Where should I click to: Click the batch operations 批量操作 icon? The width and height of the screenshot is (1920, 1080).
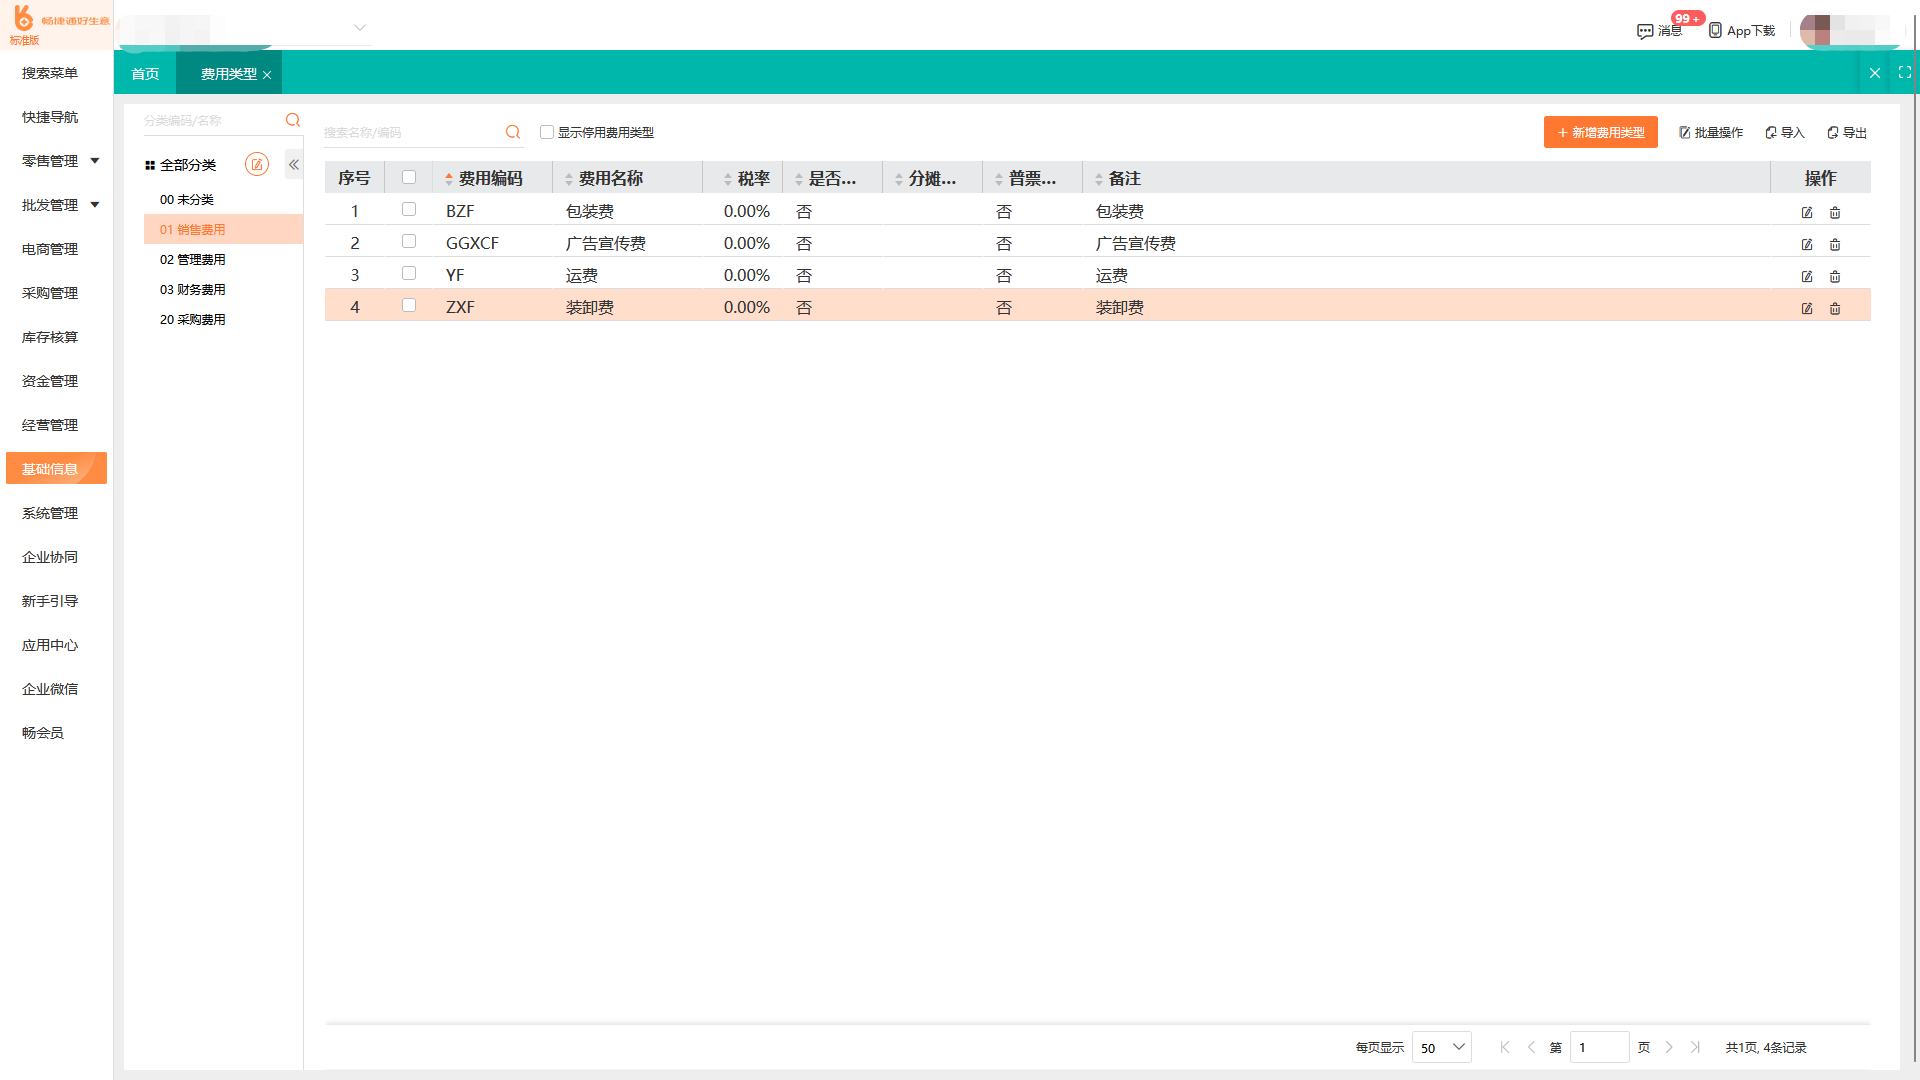point(1709,131)
